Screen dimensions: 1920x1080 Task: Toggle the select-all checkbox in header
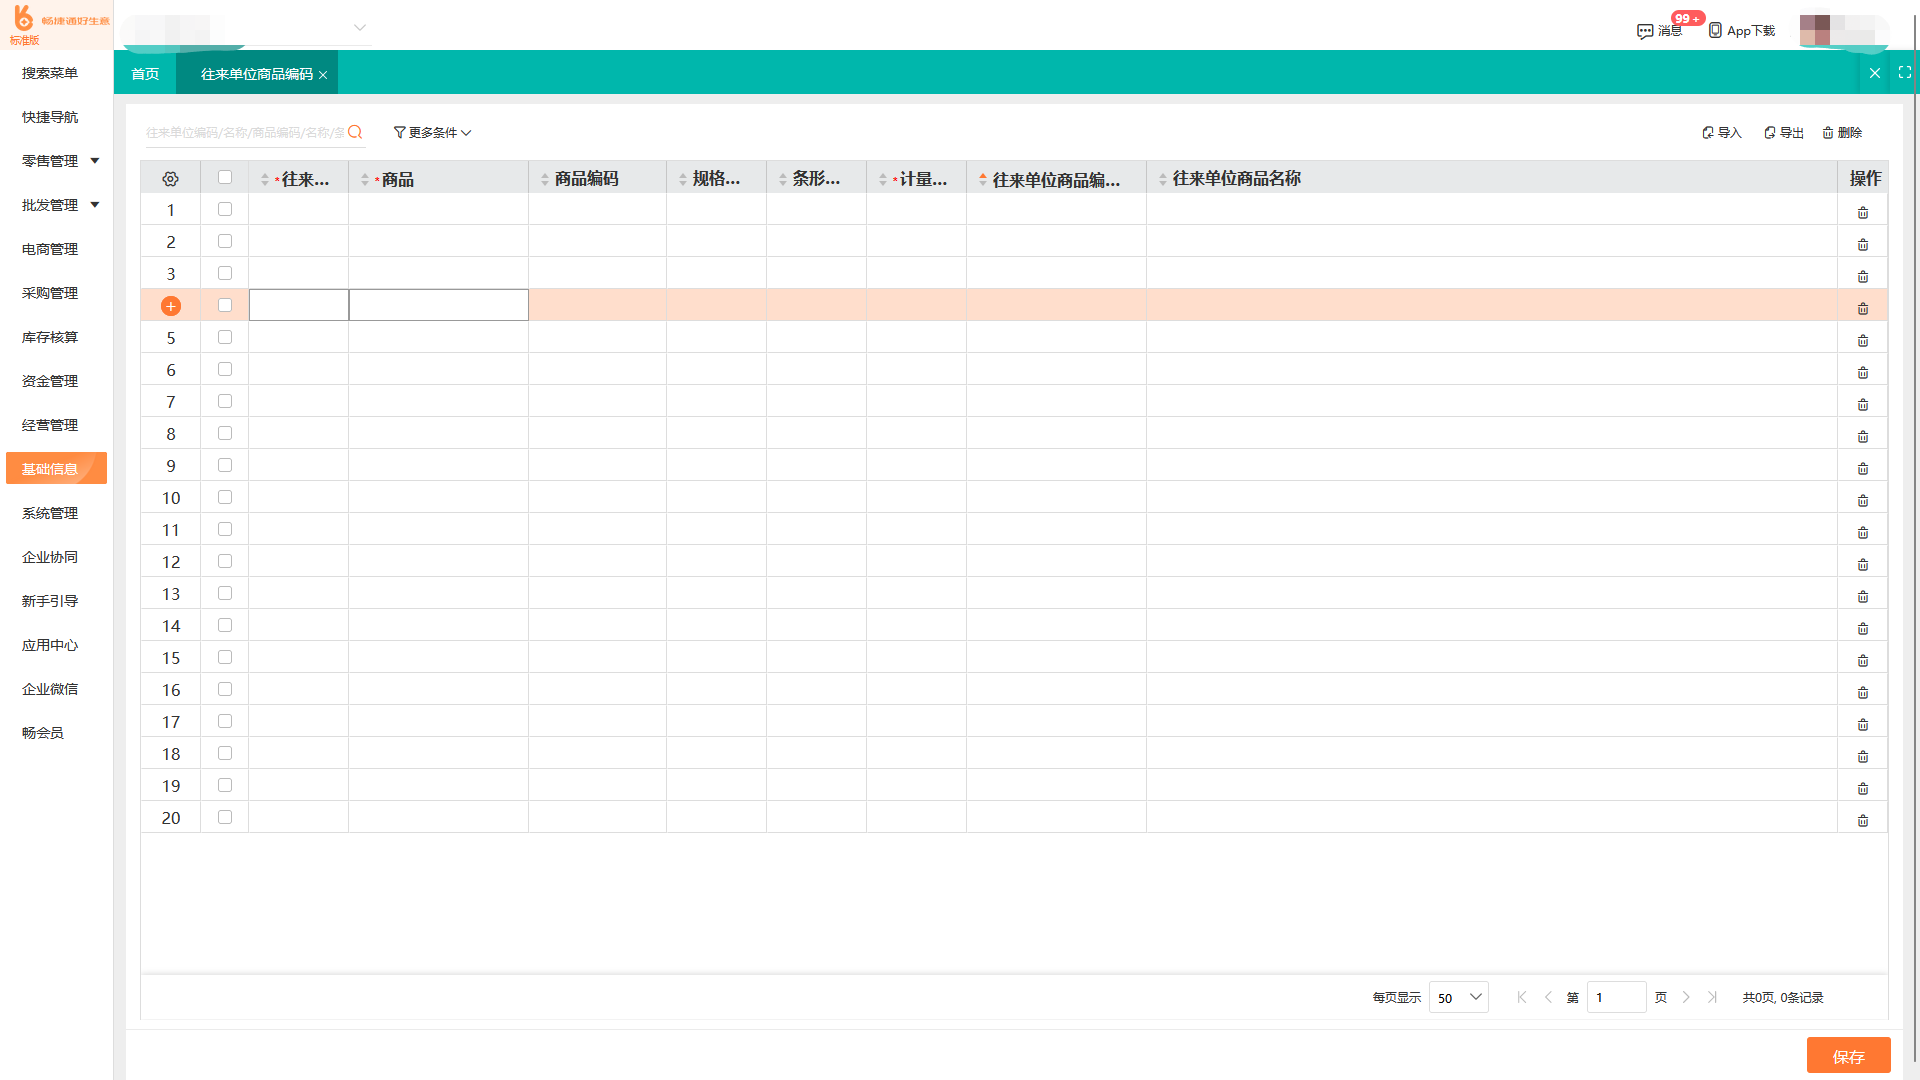pyautogui.click(x=224, y=177)
